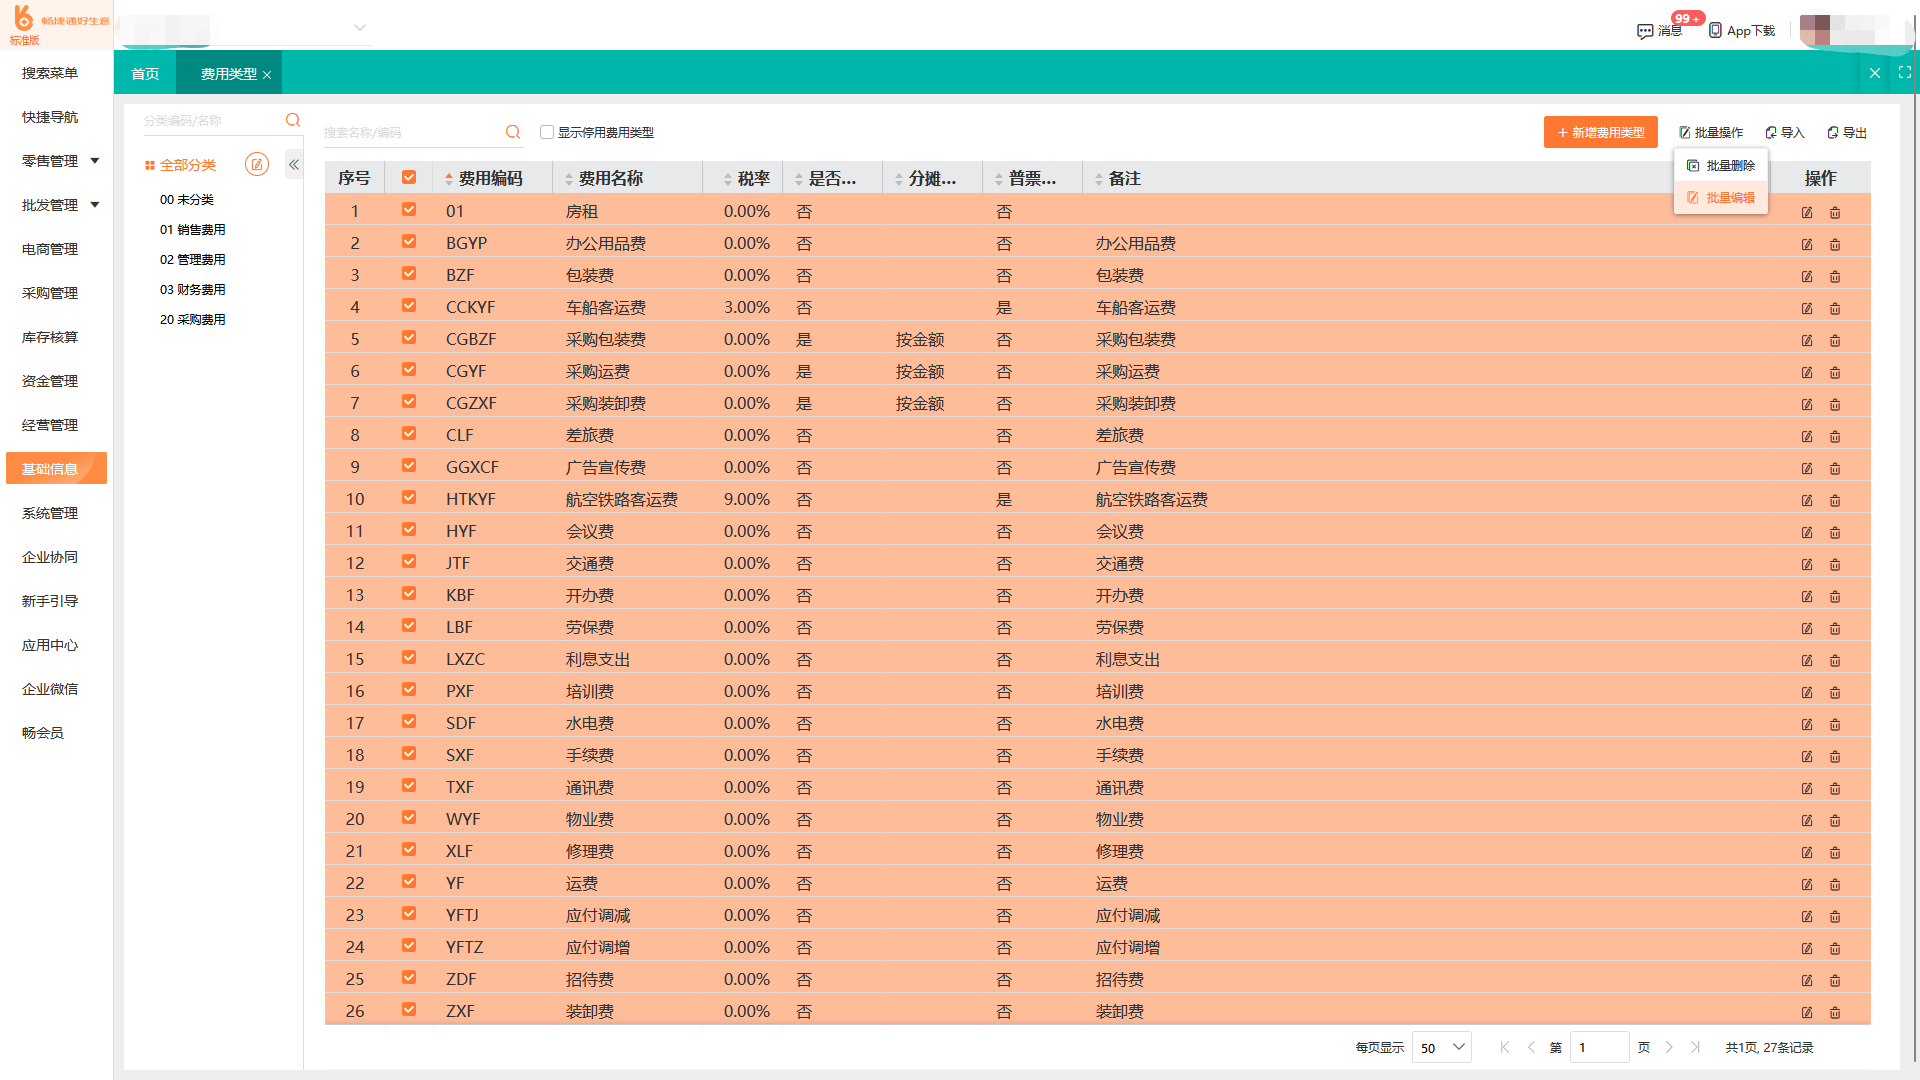Click next page navigation arrow
This screenshot has width=1920, height=1080.
coord(1664,1048)
